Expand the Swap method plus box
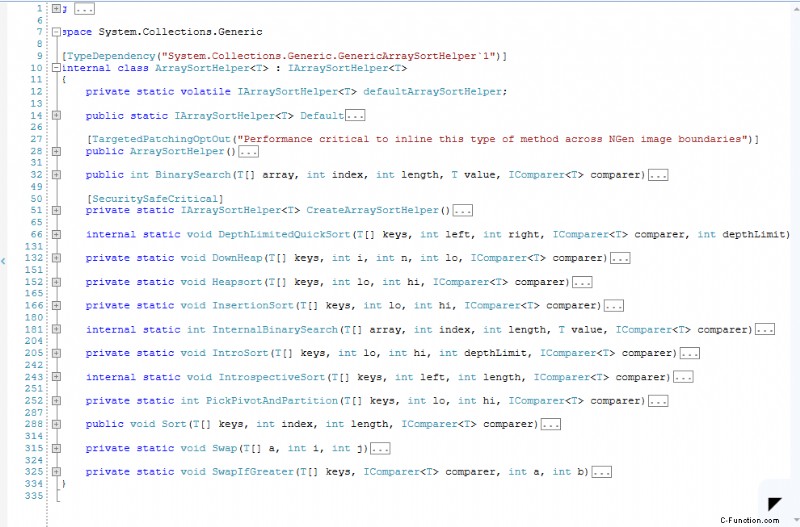Screen dimensions: 800x527 pos(56,448)
